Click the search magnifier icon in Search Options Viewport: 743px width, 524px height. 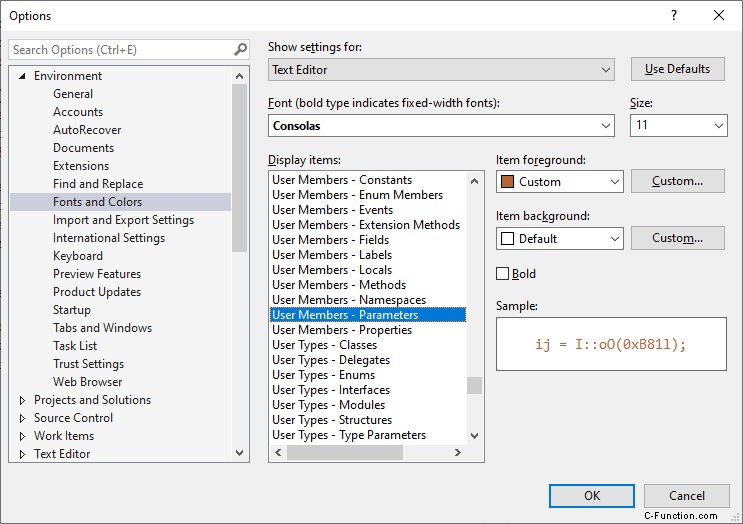point(240,49)
